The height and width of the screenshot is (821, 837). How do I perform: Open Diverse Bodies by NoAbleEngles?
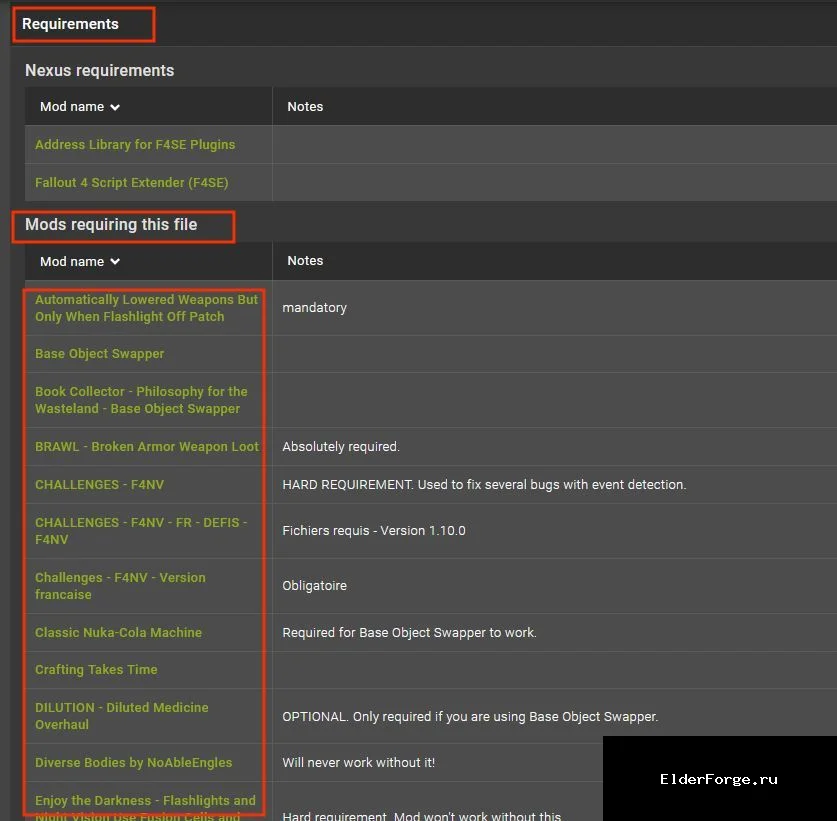click(x=133, y=762)
